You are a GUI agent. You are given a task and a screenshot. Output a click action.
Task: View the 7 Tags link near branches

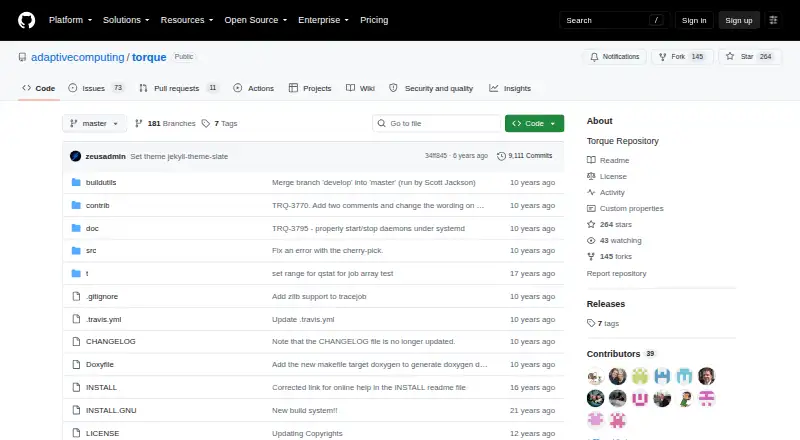[x=219, y=124]
